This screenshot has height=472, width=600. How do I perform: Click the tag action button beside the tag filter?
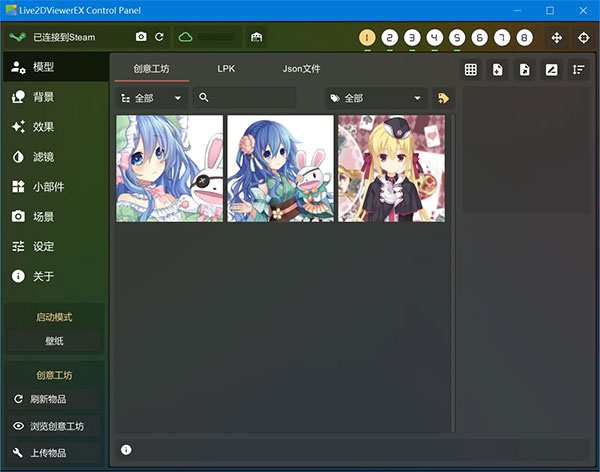click(444, 98)
